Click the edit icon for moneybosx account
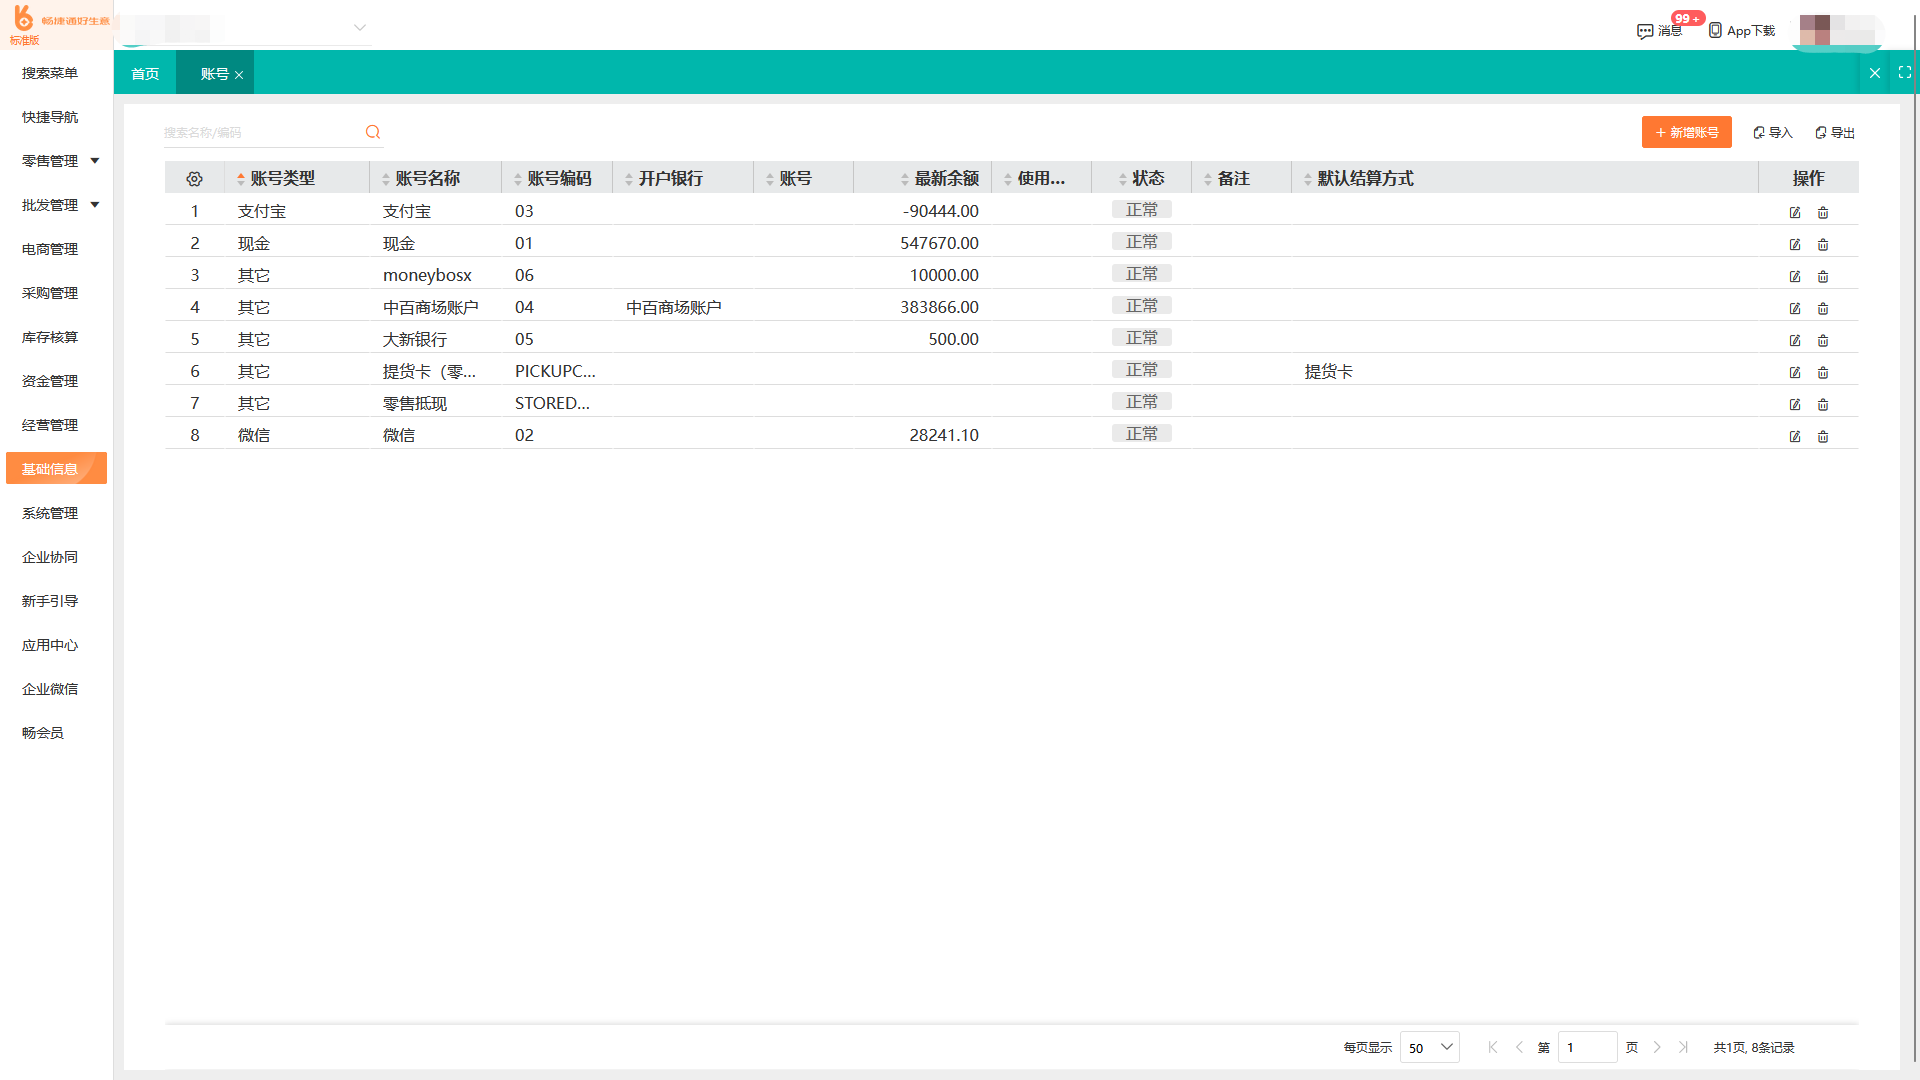Image resolution: width=1920 pixels, height=1080 pixels. tap(1796, 274)
